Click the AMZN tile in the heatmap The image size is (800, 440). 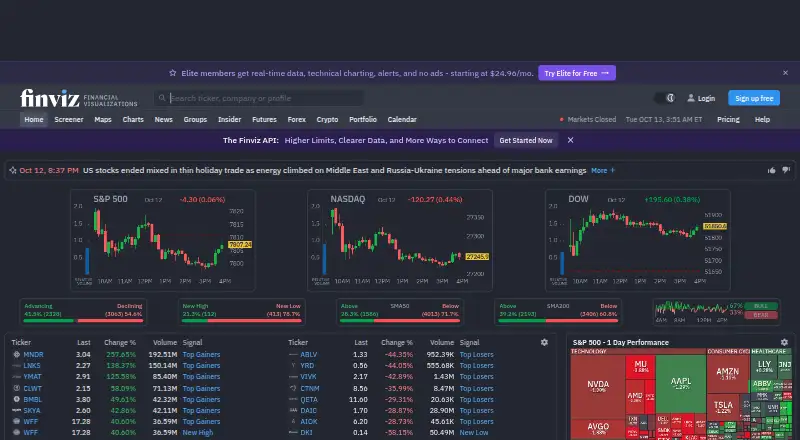pyautogui.click(x=728, y=374)
